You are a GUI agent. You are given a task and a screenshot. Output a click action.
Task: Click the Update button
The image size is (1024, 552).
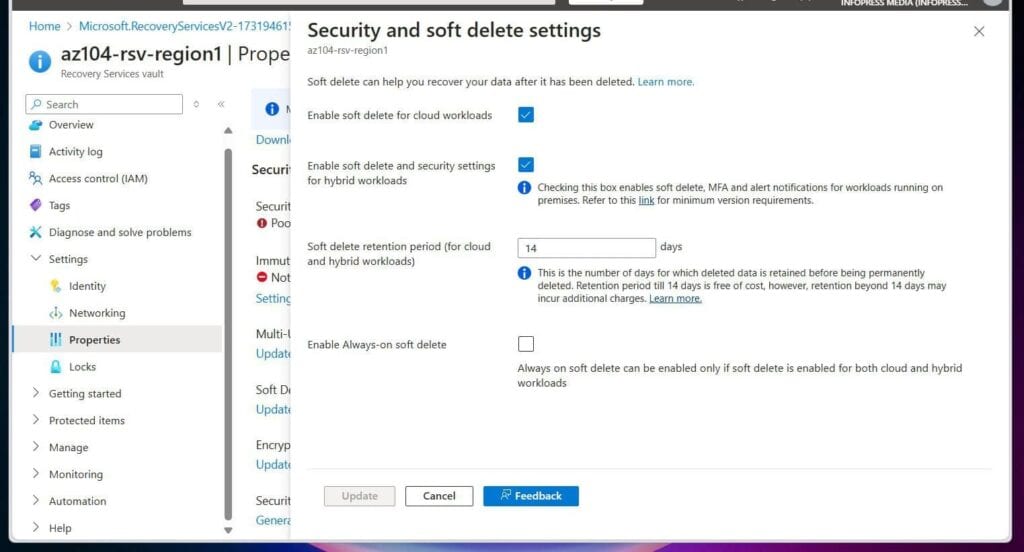359,496
